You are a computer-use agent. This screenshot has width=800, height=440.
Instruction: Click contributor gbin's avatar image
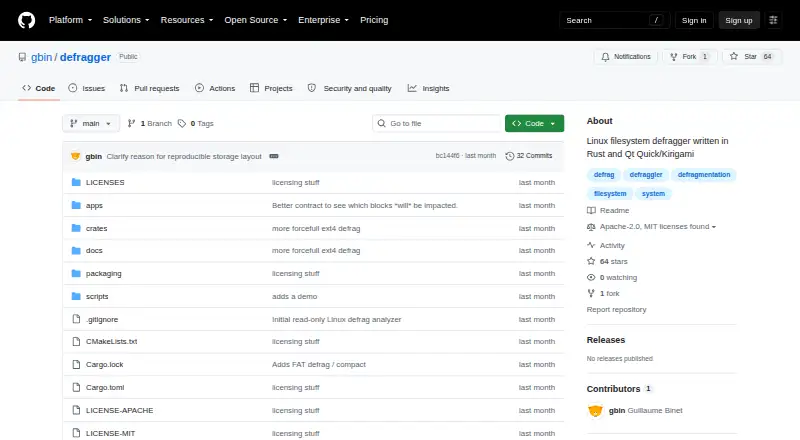pyautogui.click(x=595, y=410)
